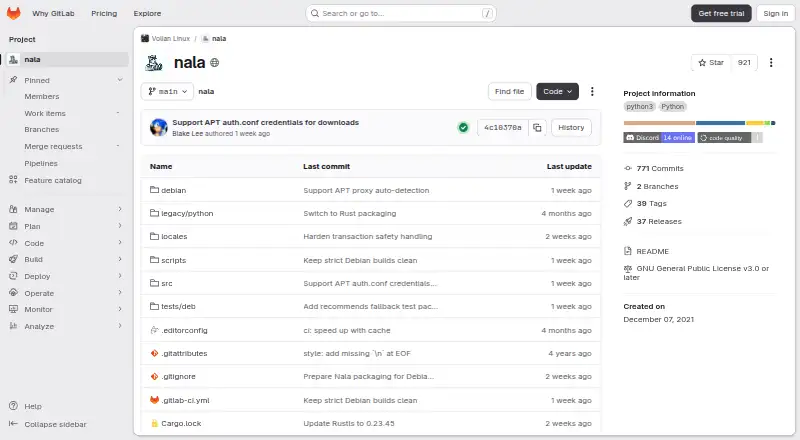Expand the Manage sidebar section
Screen dimensions: 800x440
coord(65,209)
